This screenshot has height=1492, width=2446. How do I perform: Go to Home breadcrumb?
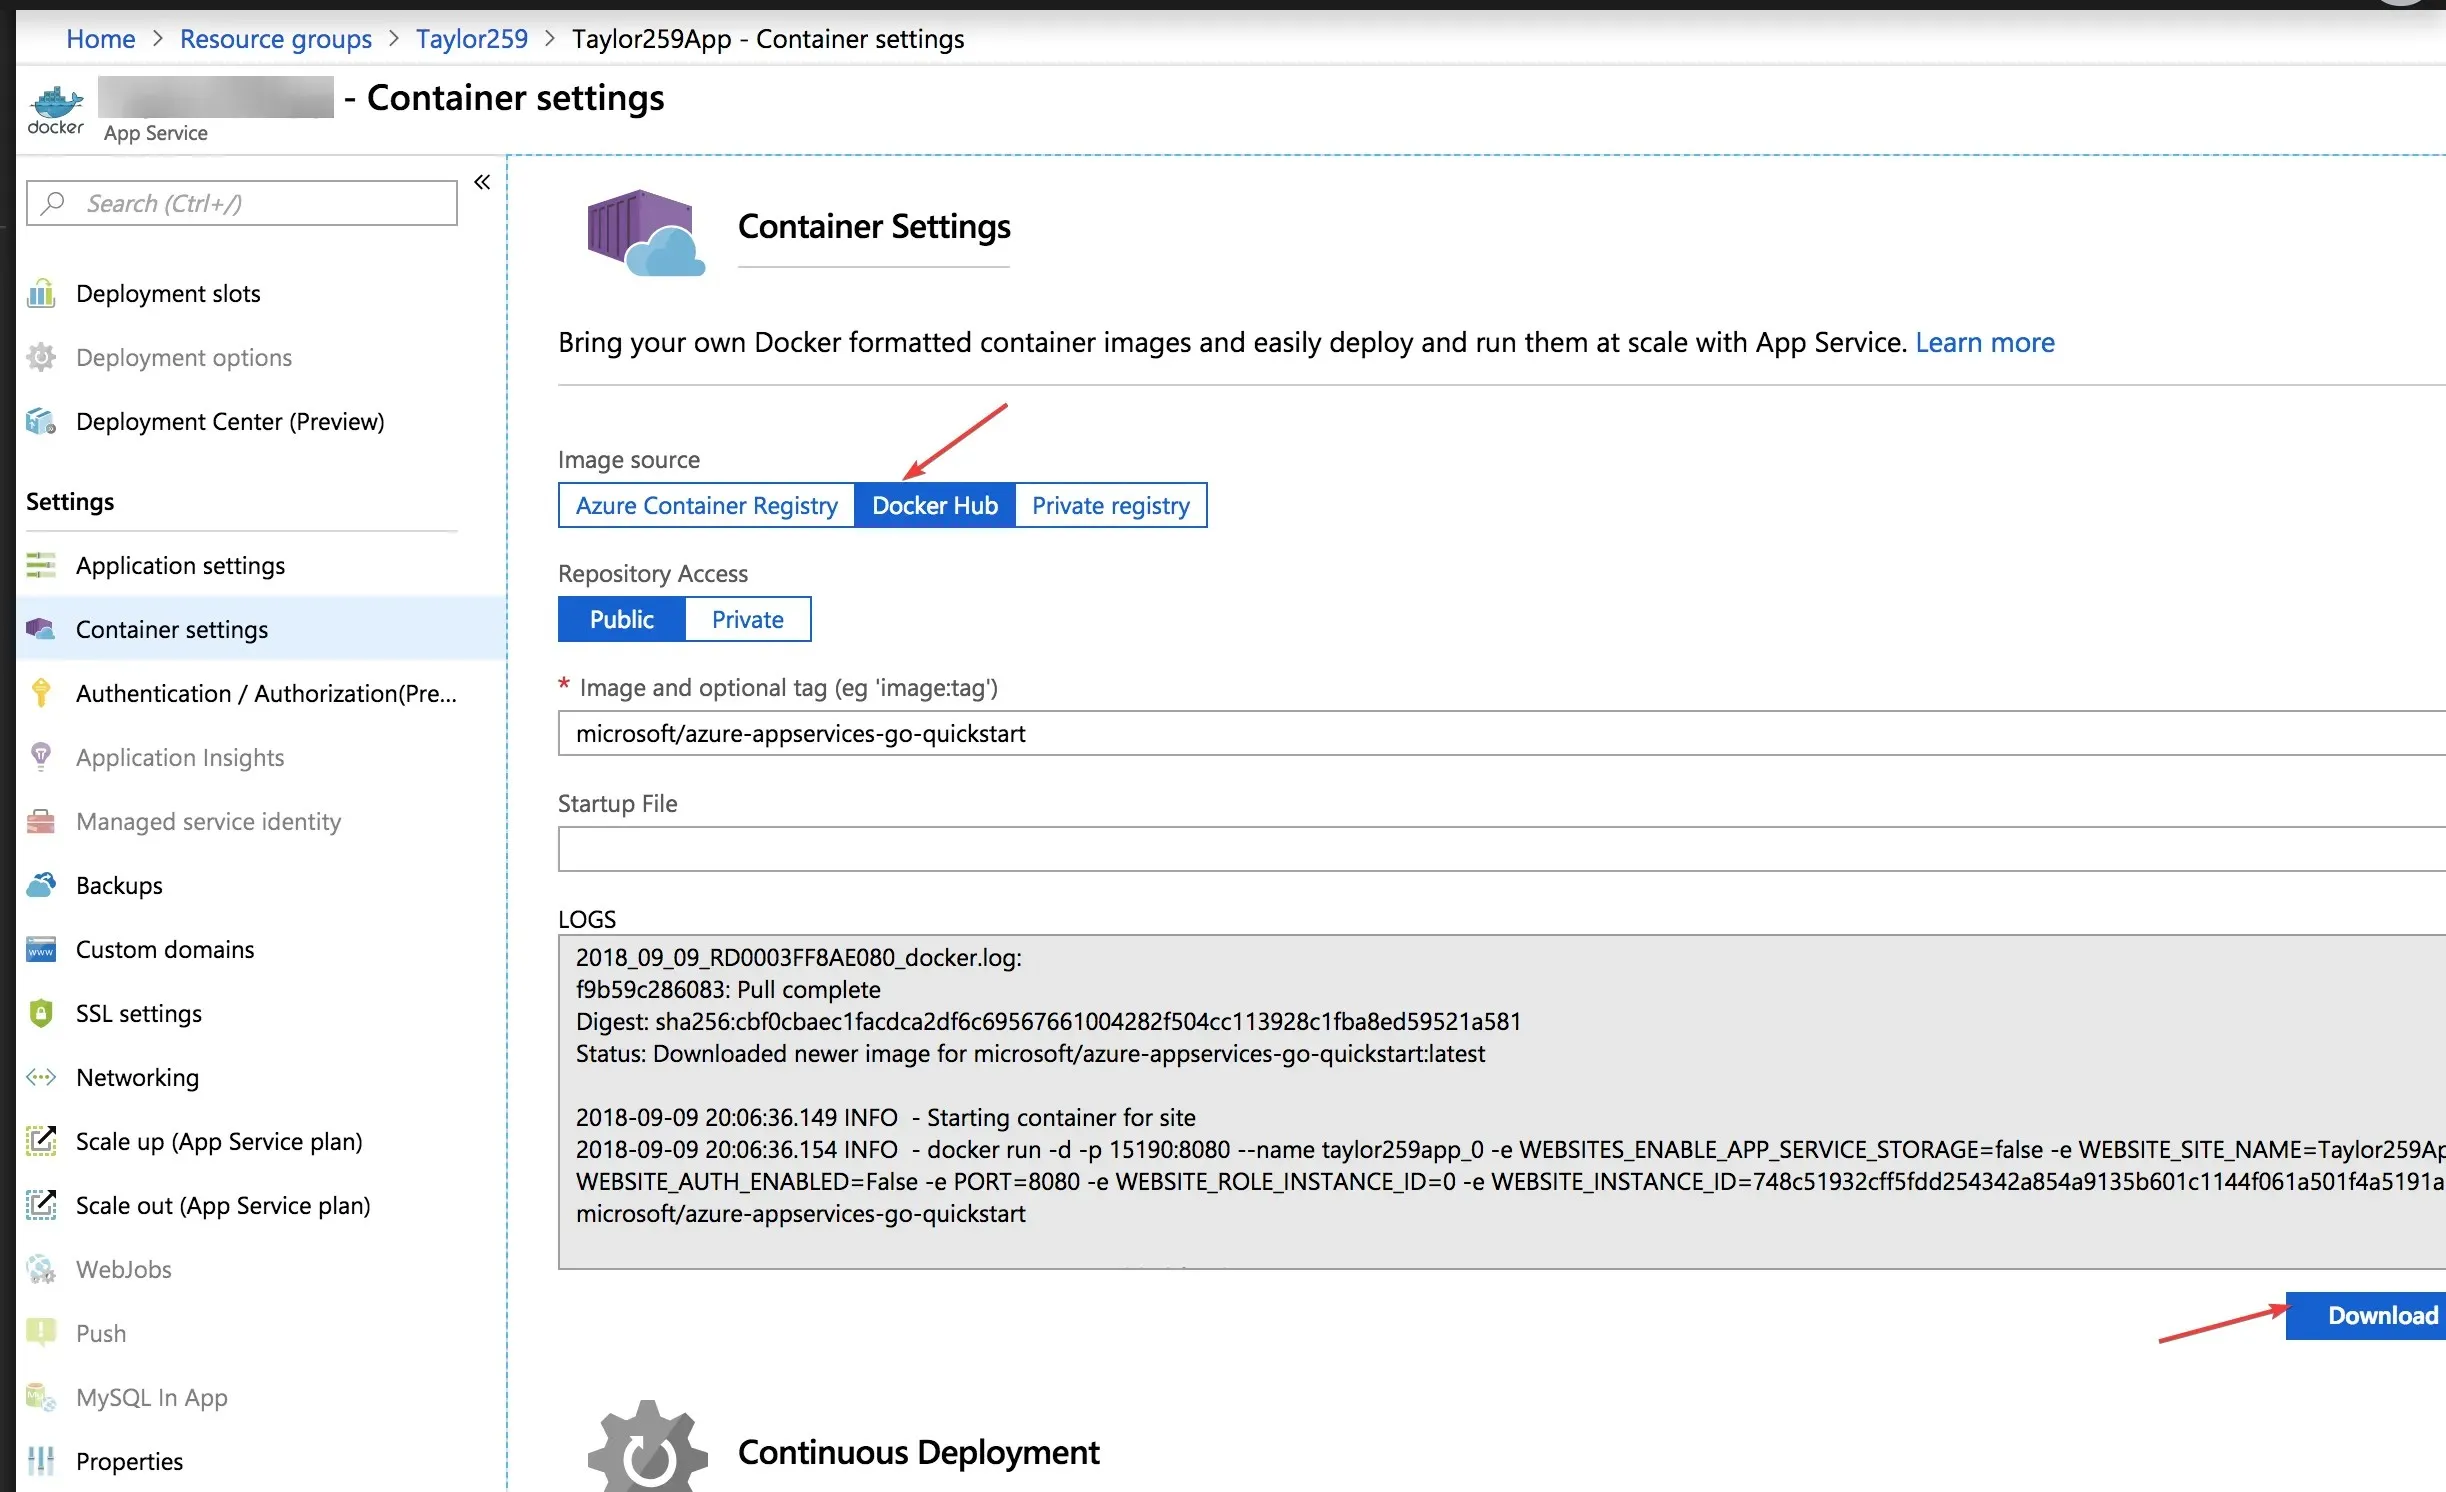click(100, 39)
